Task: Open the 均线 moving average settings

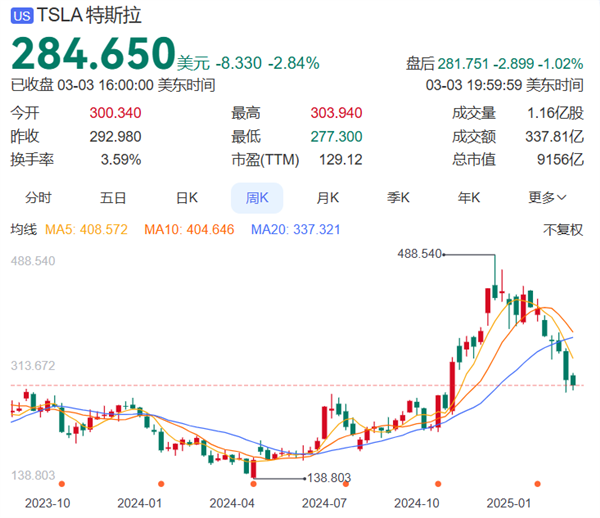Action: pyautogui.click(x=23, y=230)
